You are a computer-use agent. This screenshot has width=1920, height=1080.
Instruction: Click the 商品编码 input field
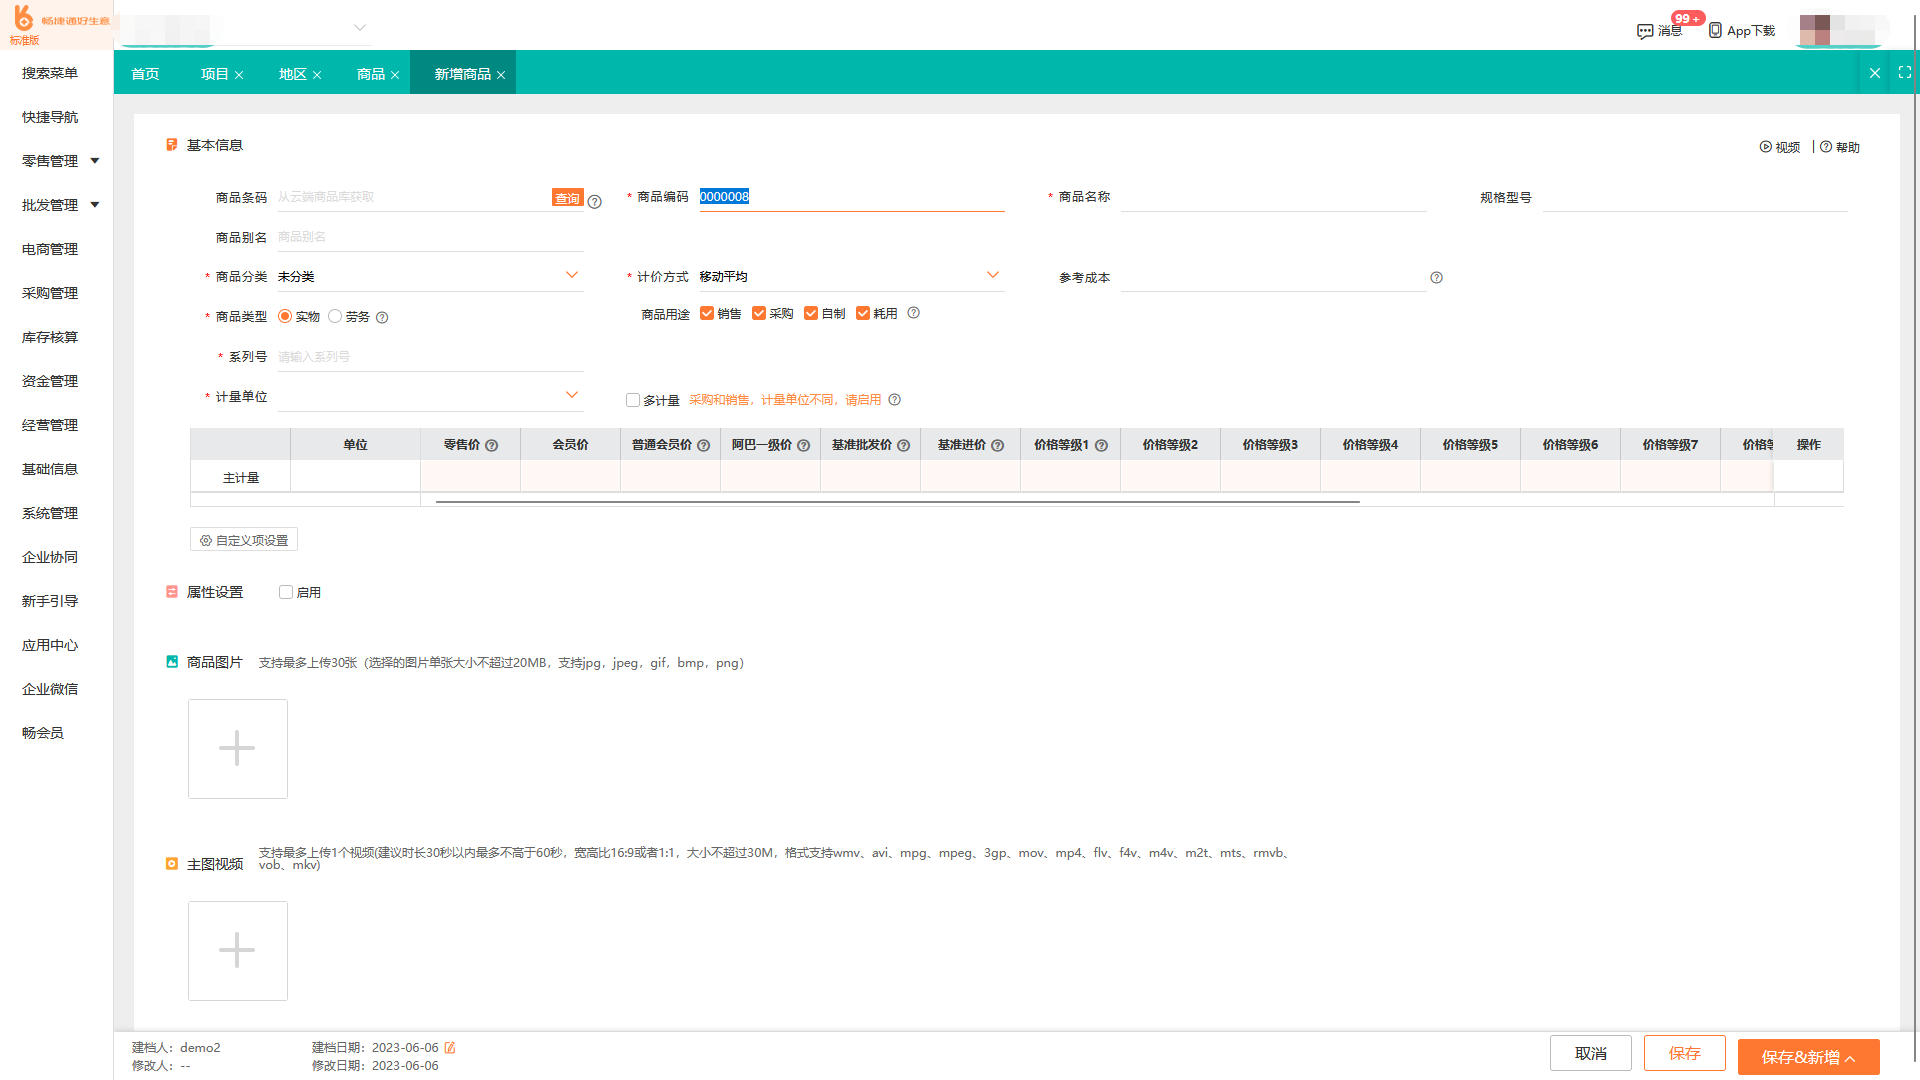851,196
